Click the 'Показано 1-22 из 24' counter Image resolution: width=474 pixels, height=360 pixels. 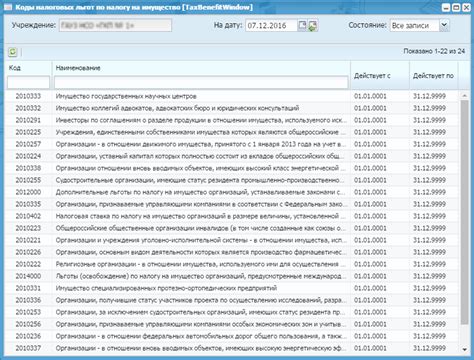(x=434, y=51)
